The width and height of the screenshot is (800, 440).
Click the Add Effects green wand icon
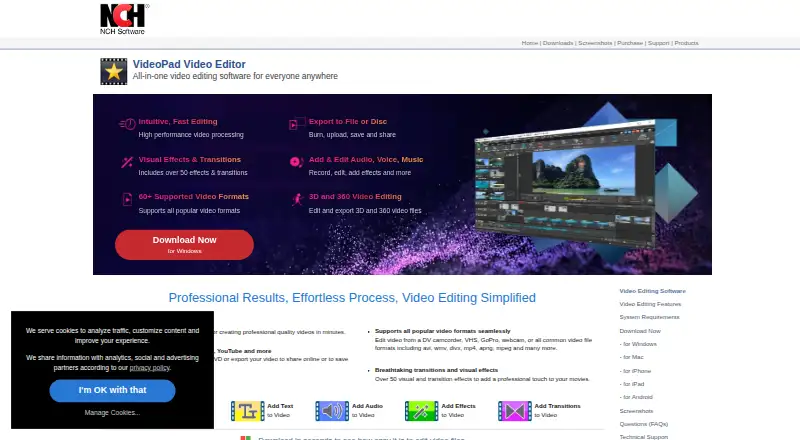pos(421,411)
